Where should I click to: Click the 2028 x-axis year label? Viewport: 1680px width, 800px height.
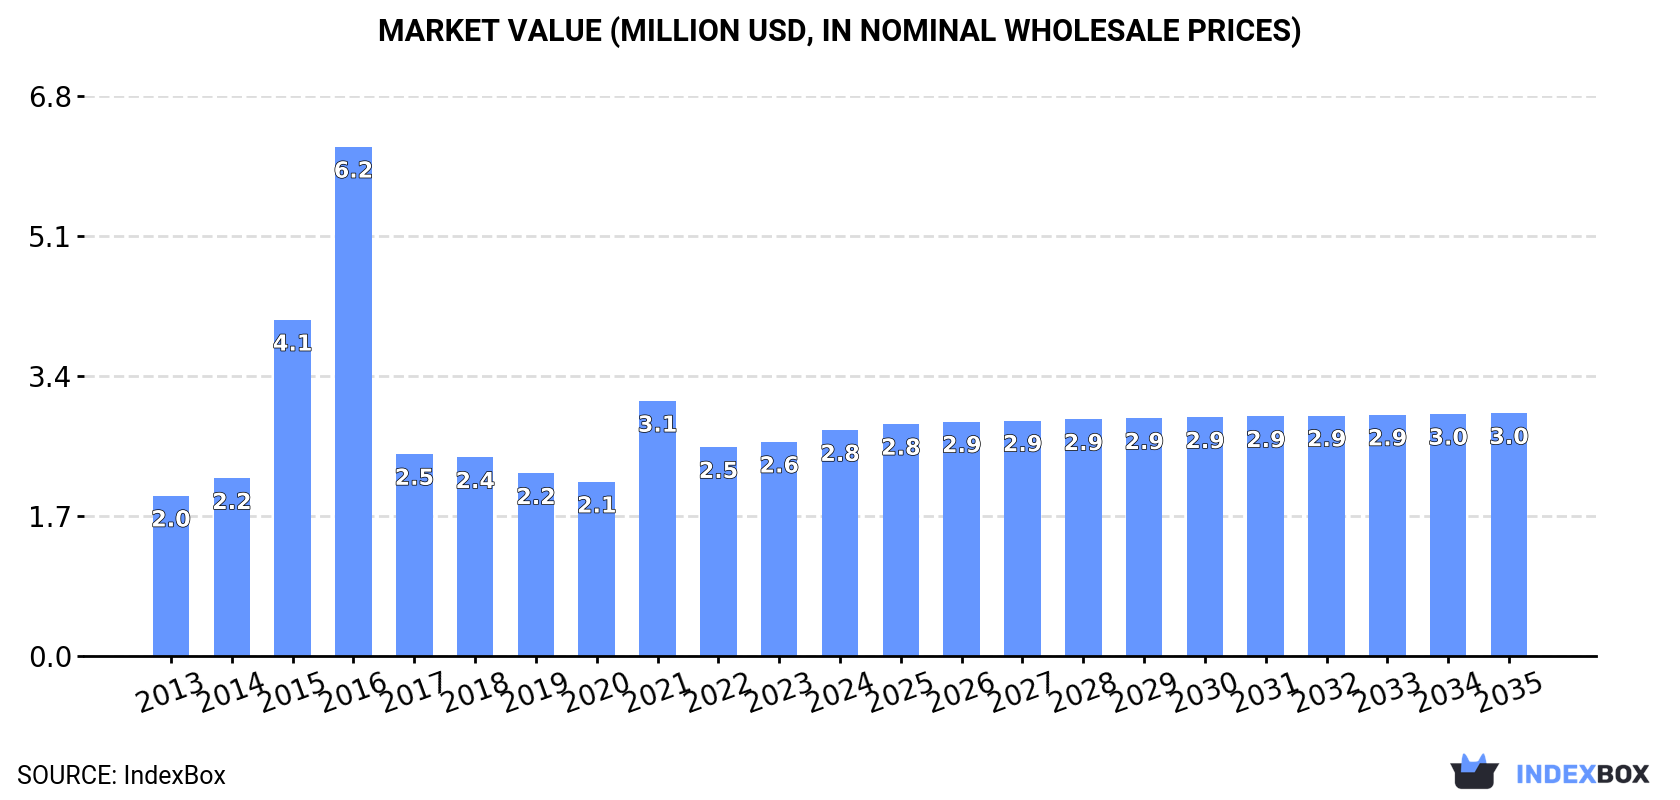point(1083,692)
